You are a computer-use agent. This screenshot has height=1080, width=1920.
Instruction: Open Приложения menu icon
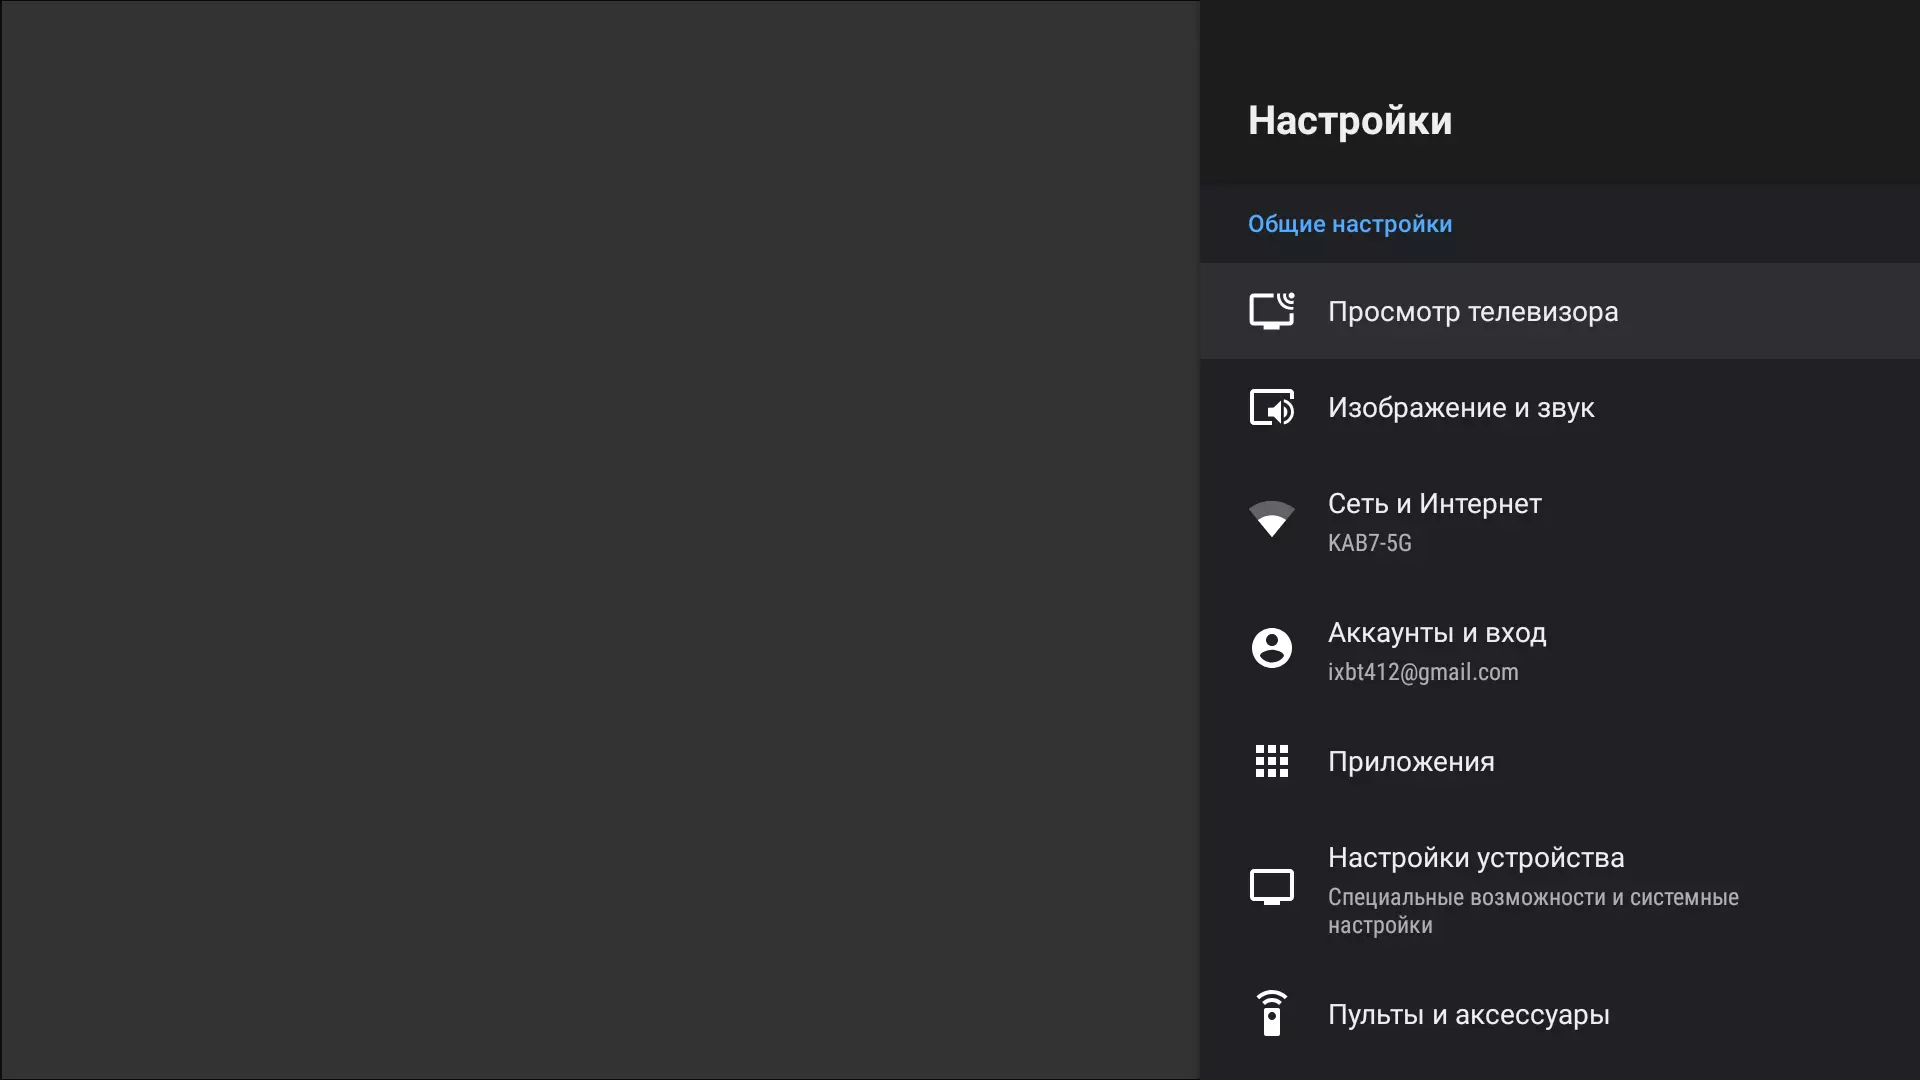click(1270, 761)
